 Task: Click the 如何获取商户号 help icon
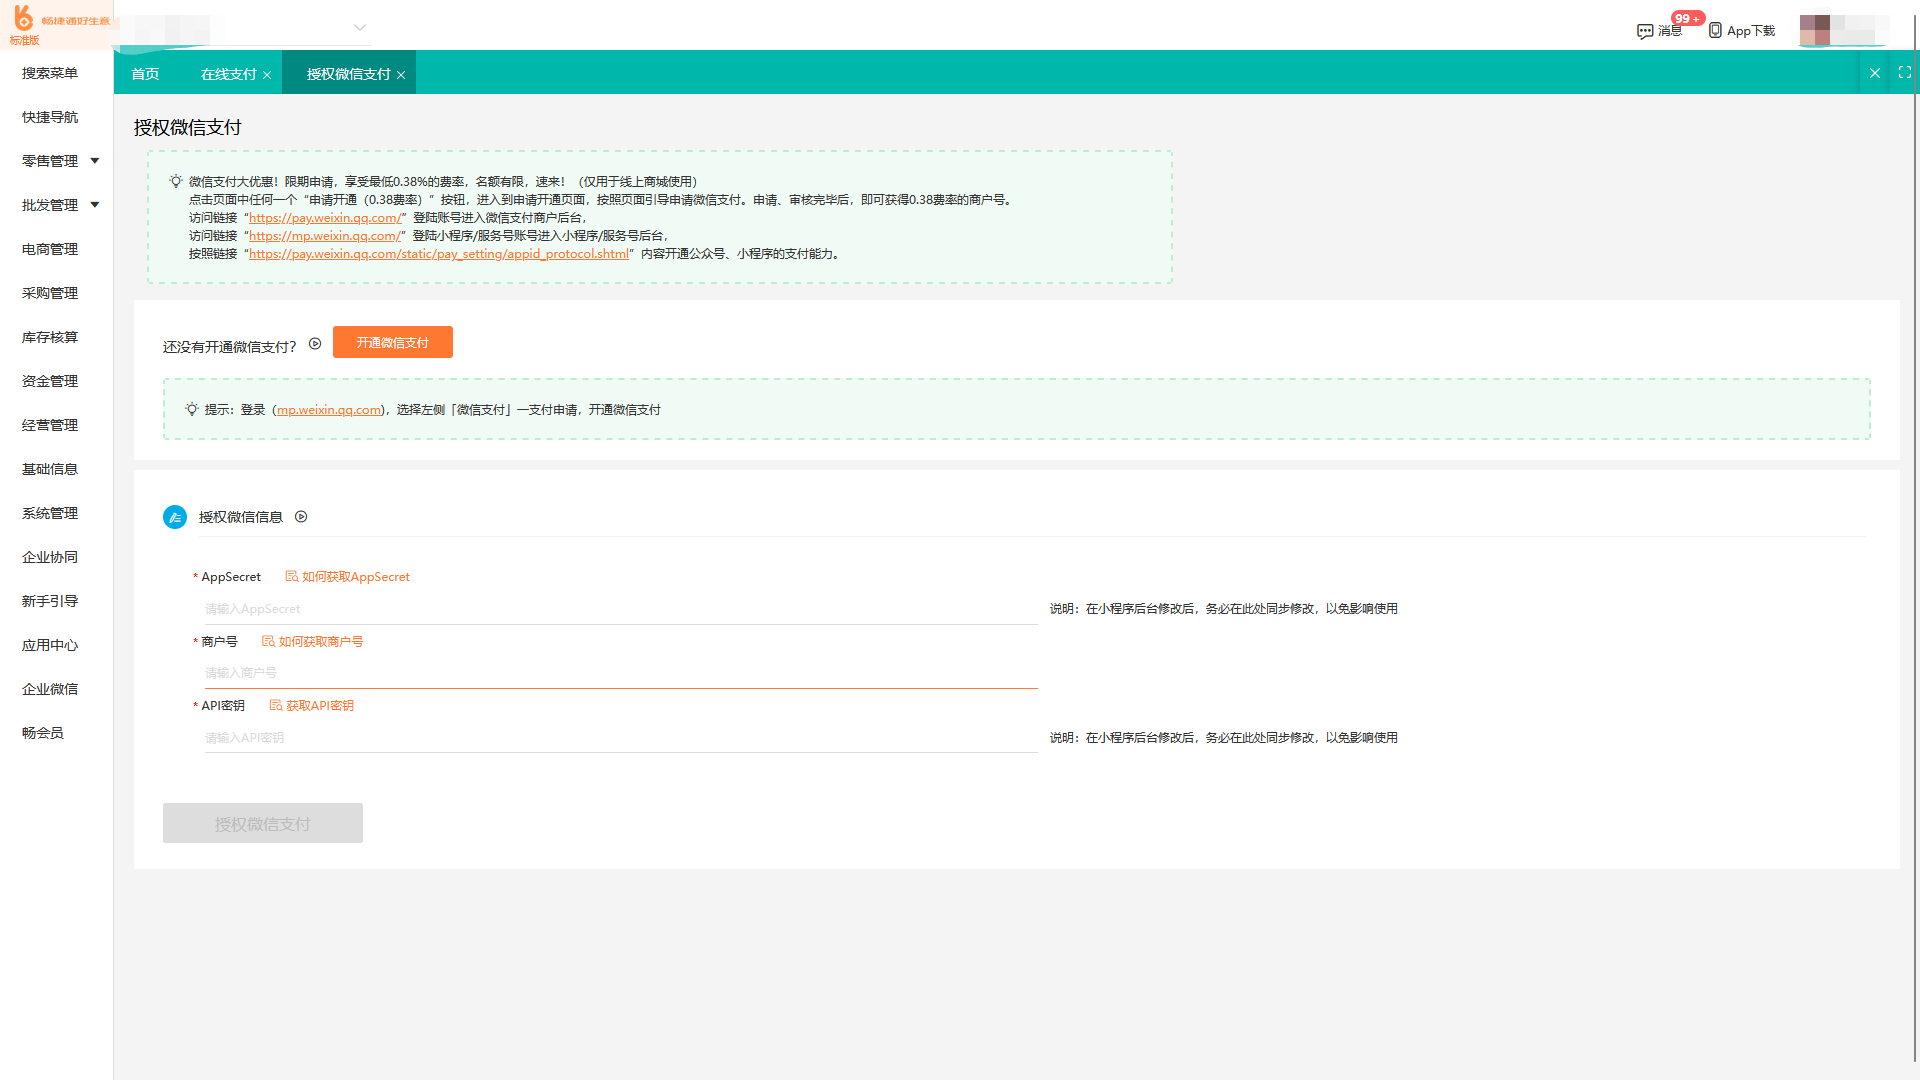pyautogui.click(x=264, y=641)
